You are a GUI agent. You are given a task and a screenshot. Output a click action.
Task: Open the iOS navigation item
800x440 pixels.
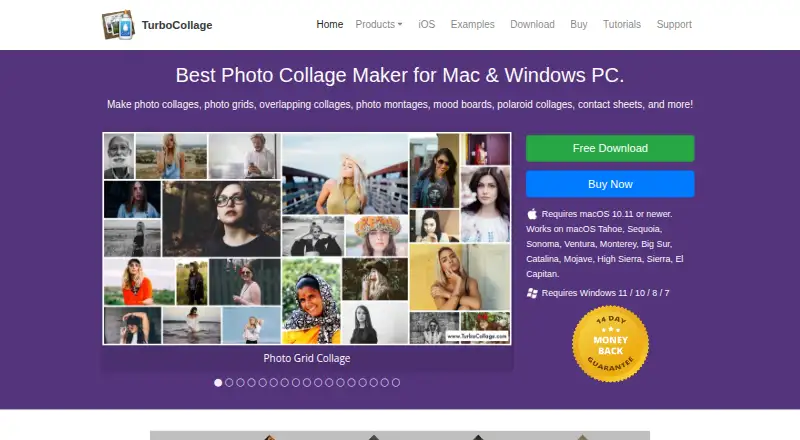(427, 25)
